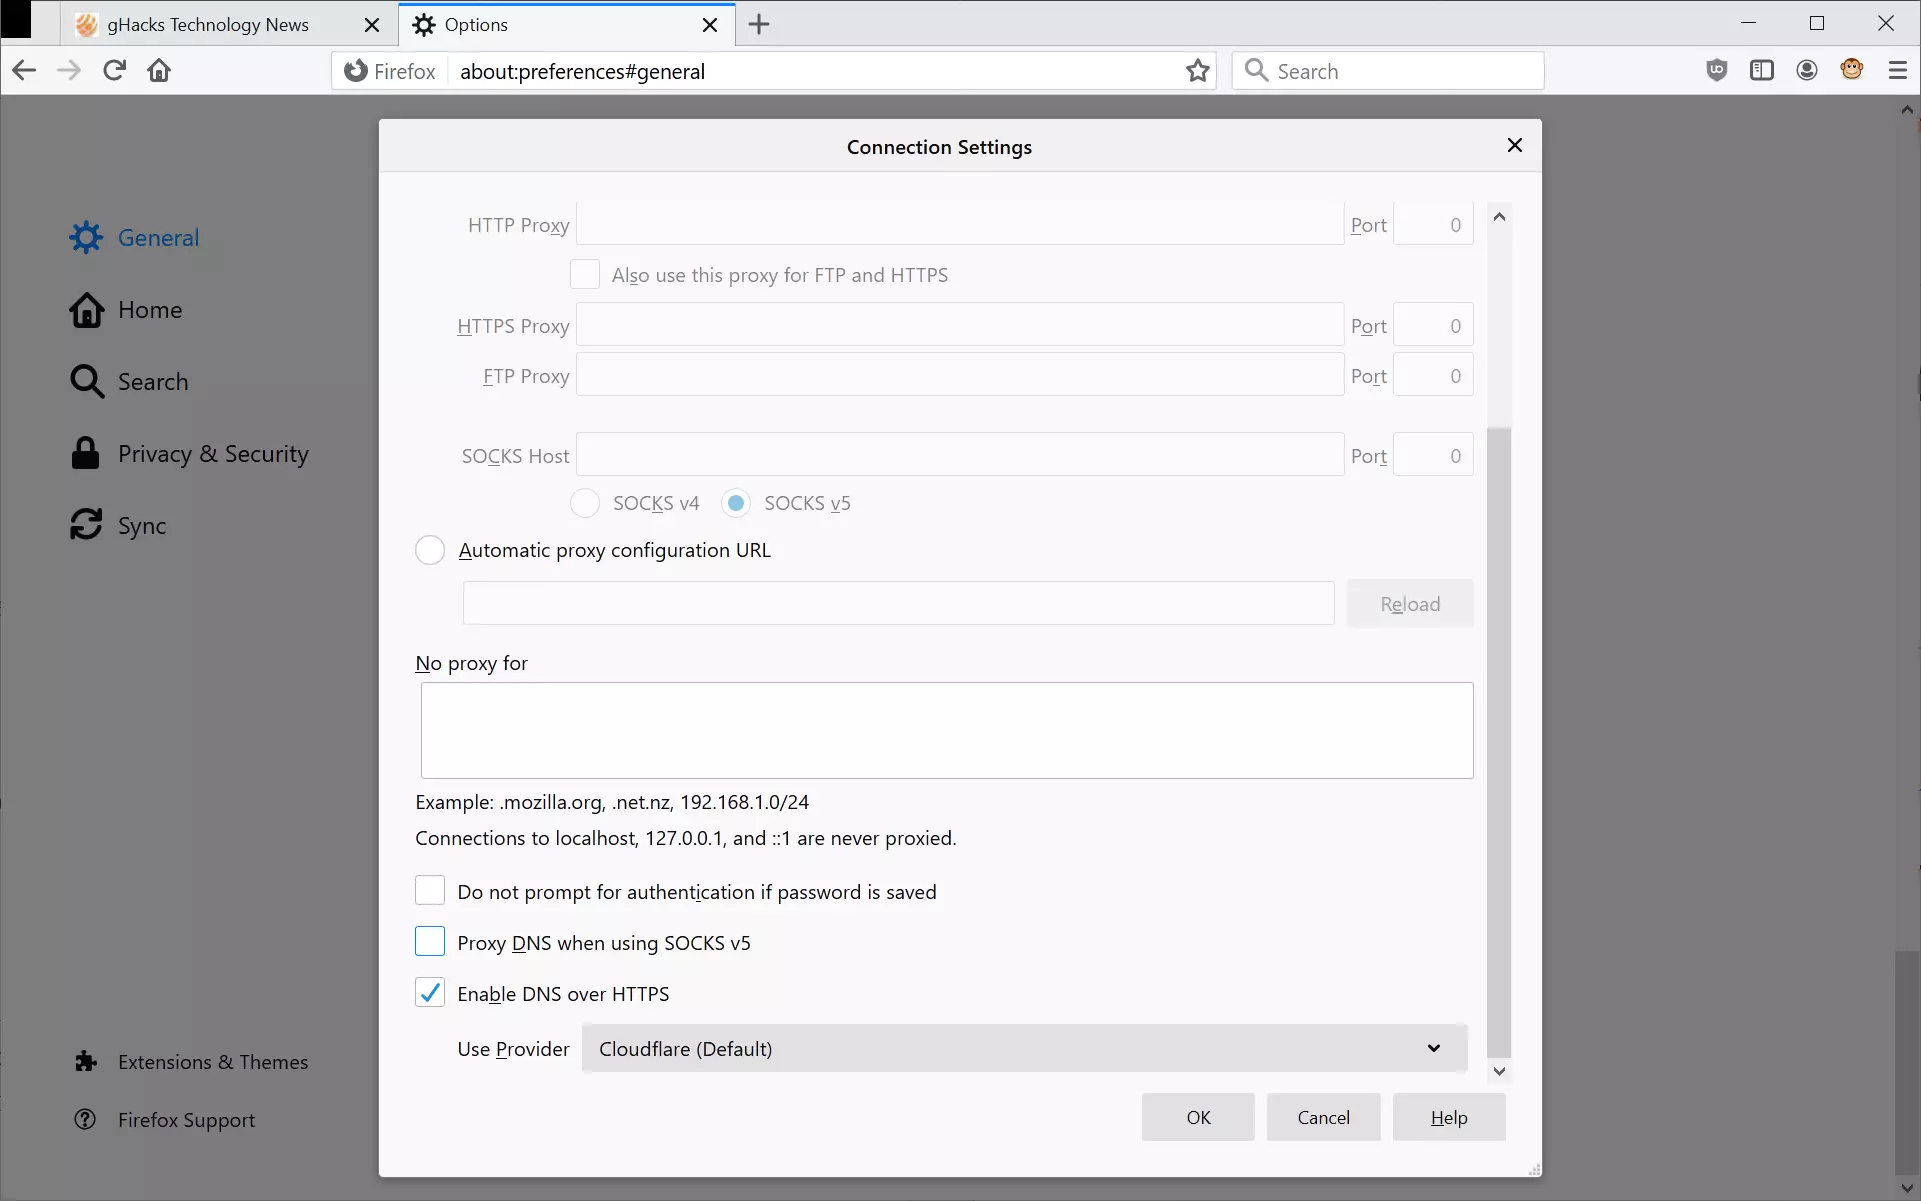
Task: Select the General preferences tab
Action: click(x=158, y=237)
